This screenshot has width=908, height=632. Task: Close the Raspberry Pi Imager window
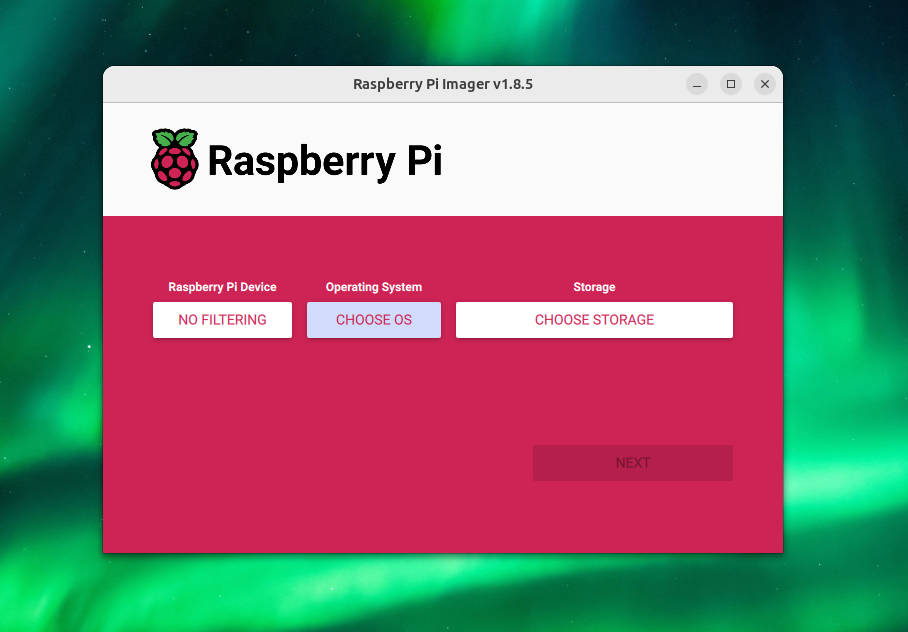click(x=765, y=84)
